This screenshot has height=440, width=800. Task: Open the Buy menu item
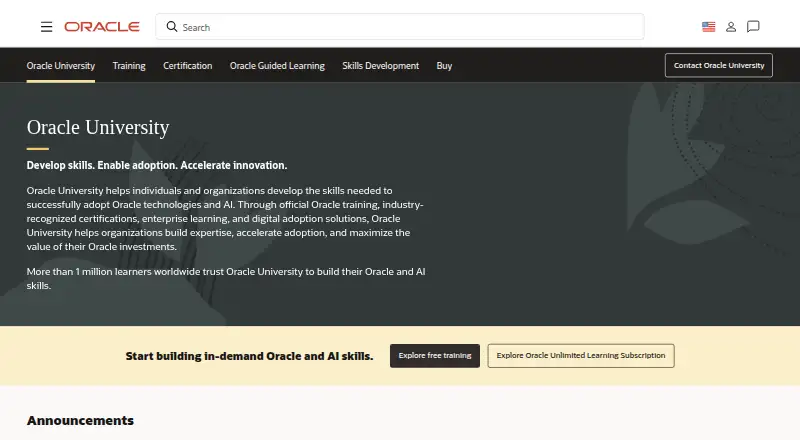pos(444,66)
